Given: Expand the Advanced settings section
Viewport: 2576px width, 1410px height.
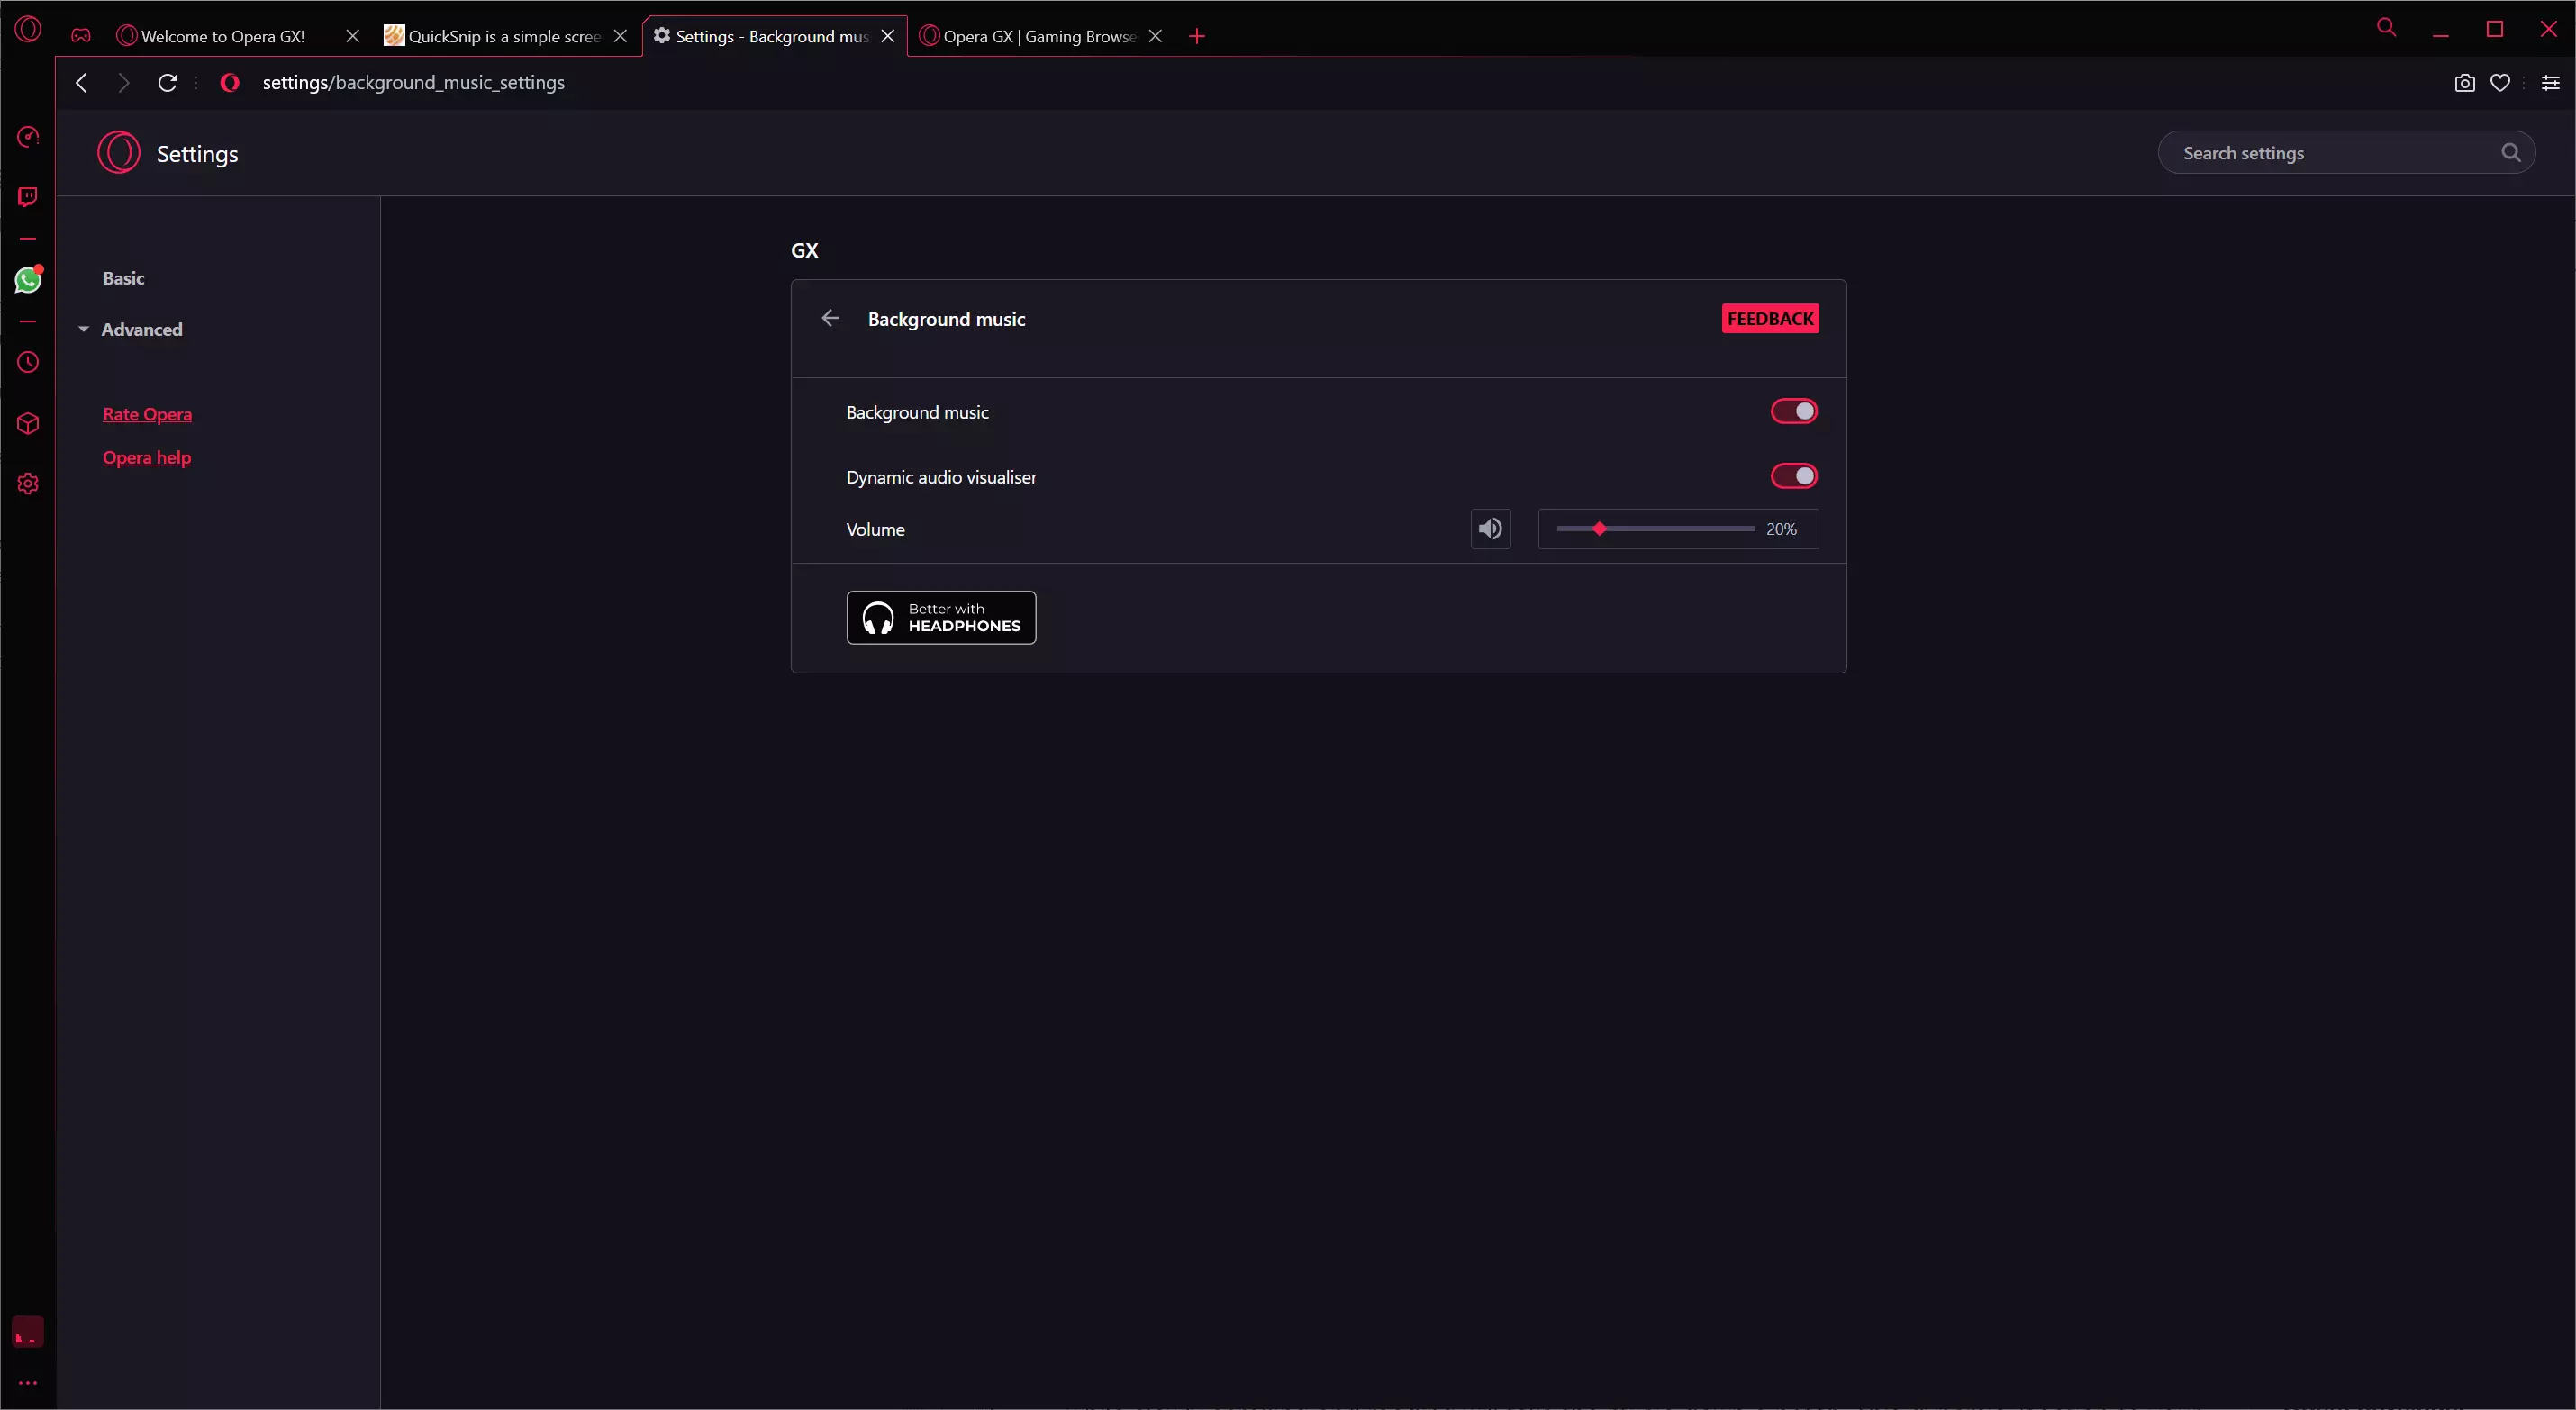Looking at the screenshot, I should click(141, 328).
